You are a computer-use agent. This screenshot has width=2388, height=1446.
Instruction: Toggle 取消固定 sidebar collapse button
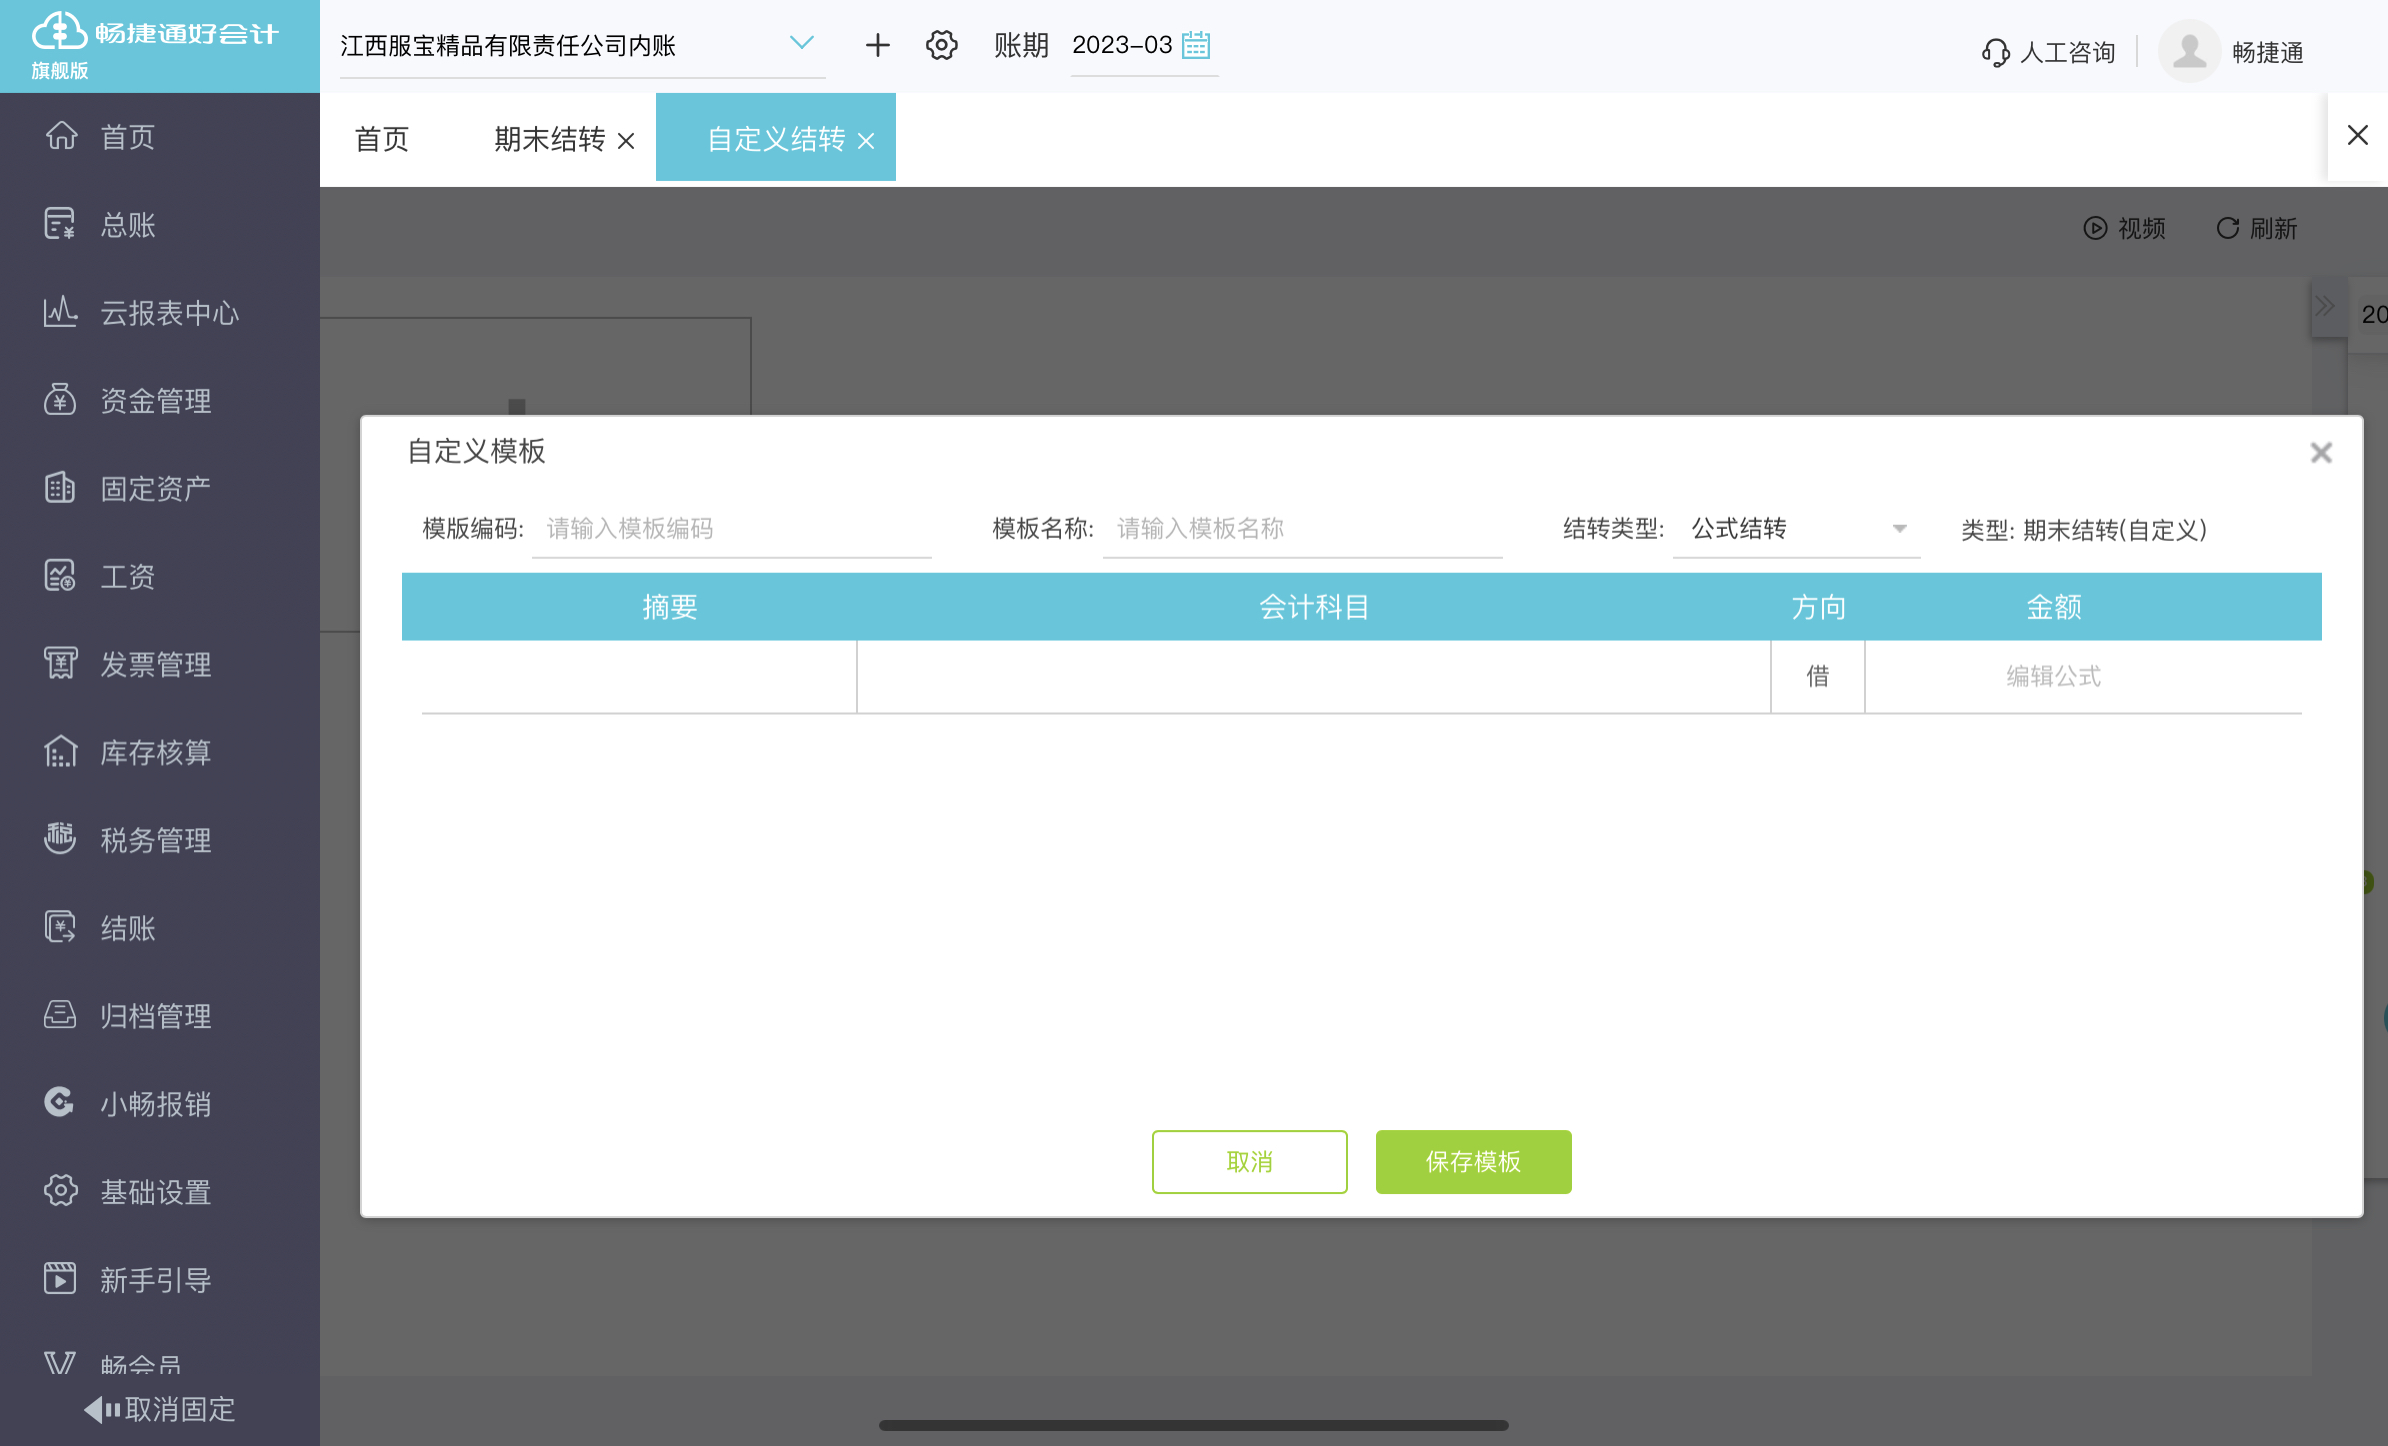[159, 1408]
